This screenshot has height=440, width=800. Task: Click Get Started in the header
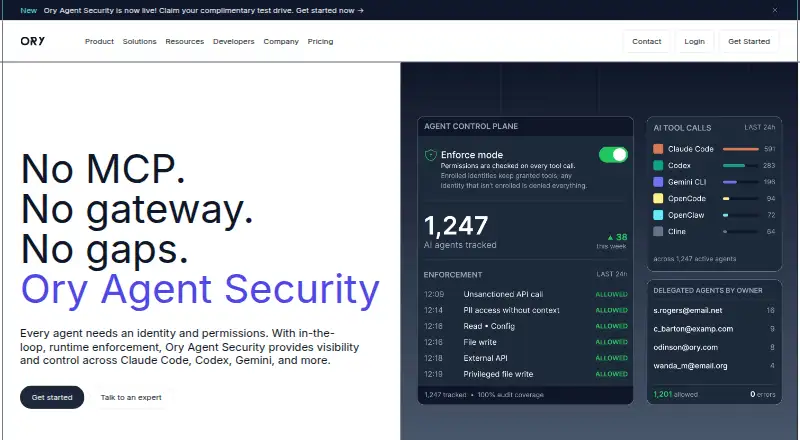point(749,41)
